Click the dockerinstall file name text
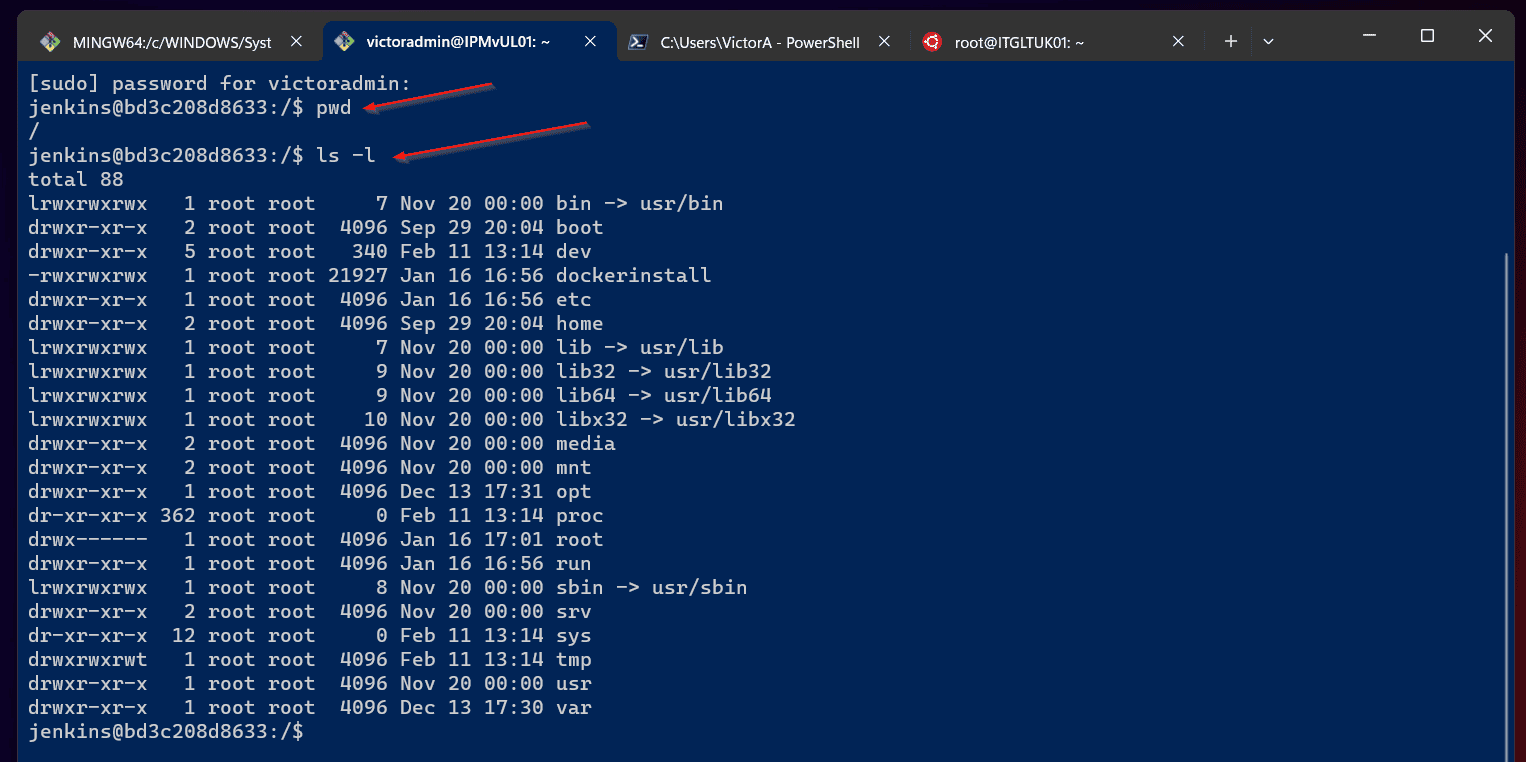Image resolution: width=1526 pixels, height=762 pixels. tap(633, 275)
